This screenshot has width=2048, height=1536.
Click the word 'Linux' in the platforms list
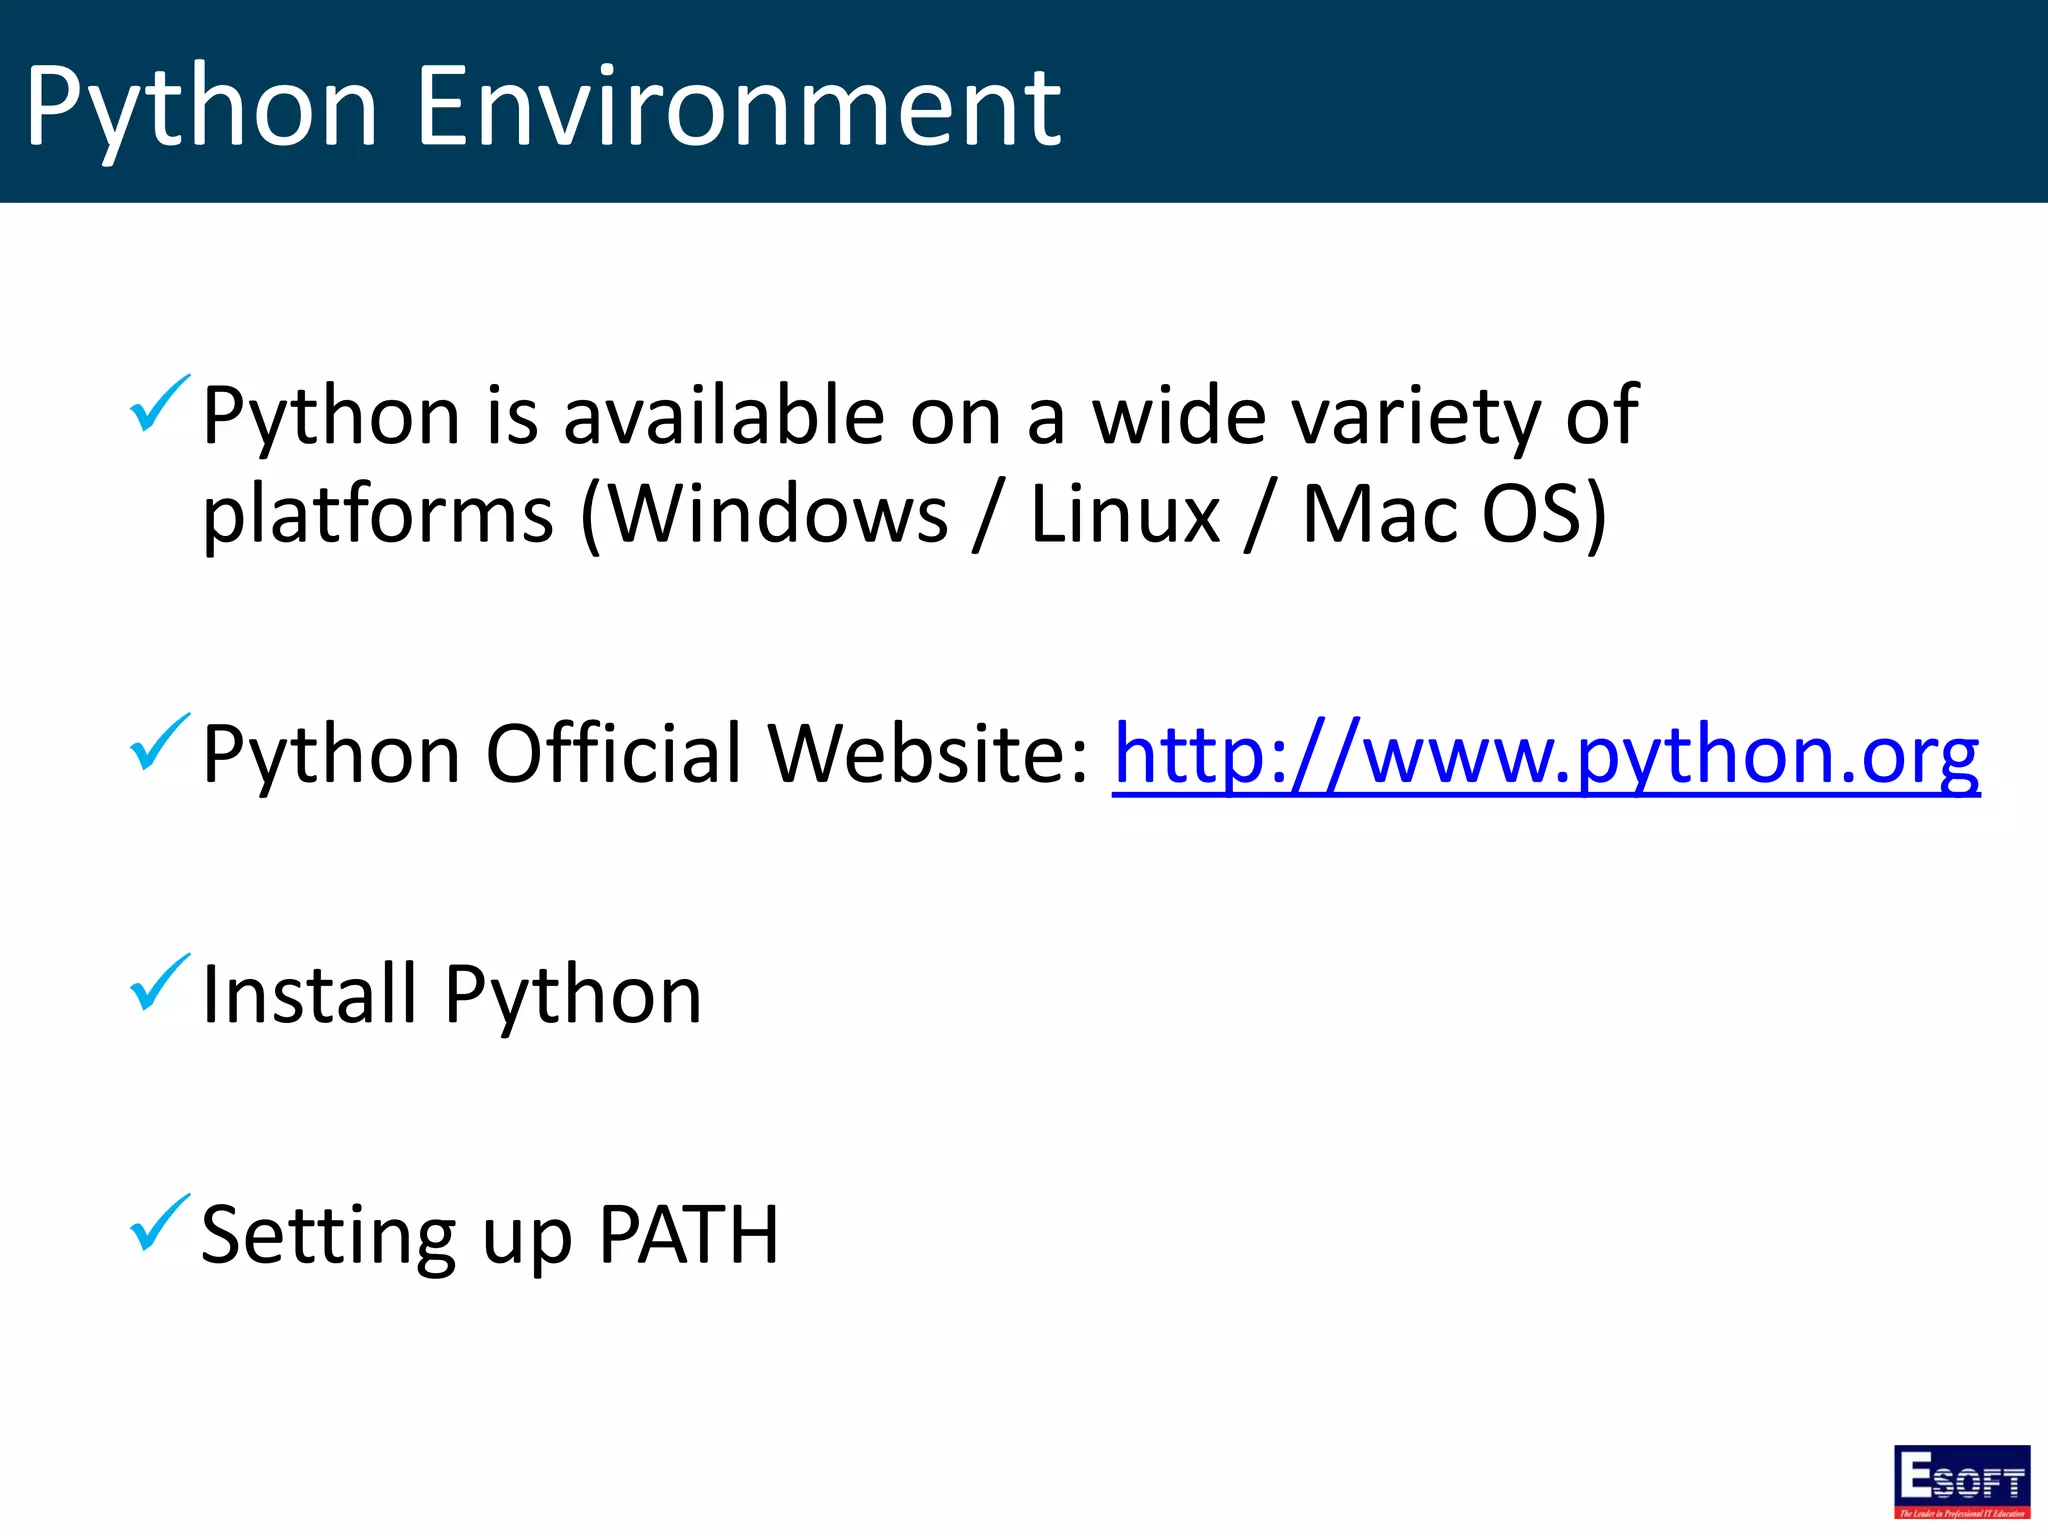1125,514
